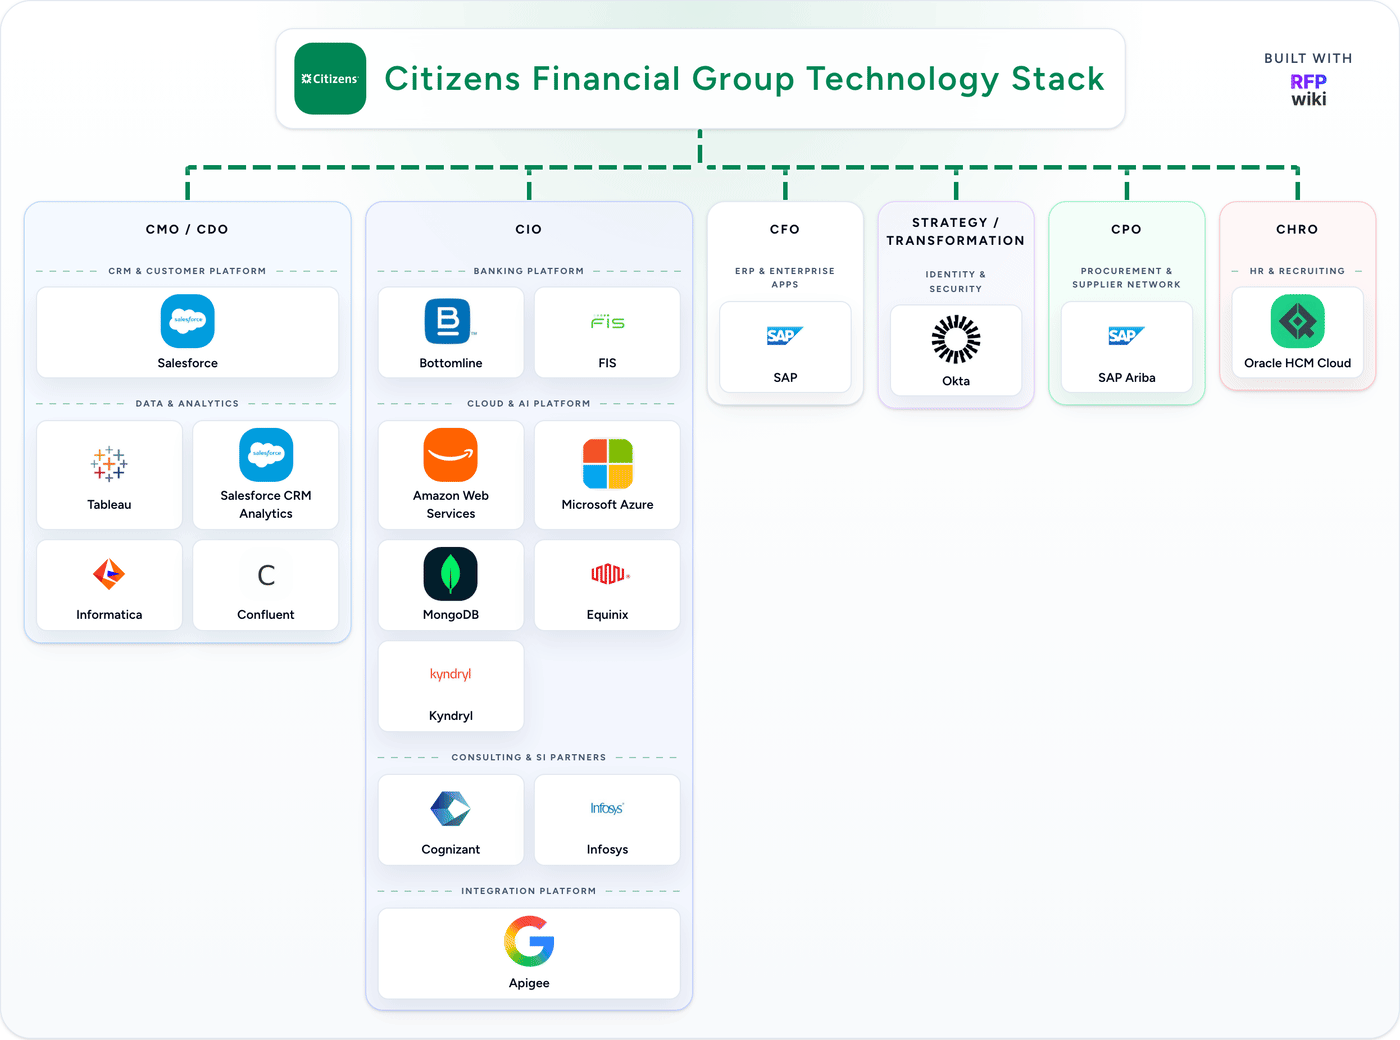Click the Strategy / Transformation heading

tap(956, 231)
